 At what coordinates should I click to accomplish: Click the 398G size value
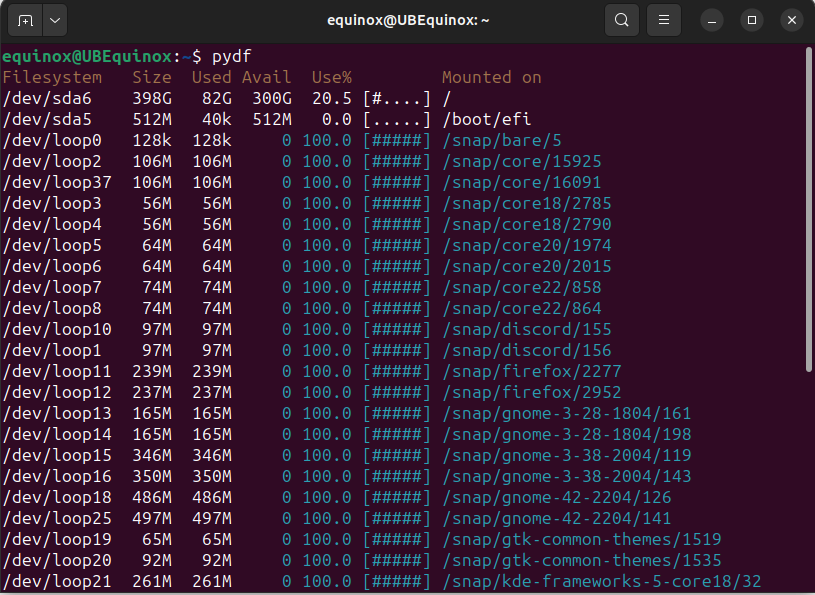click(152, 98)
